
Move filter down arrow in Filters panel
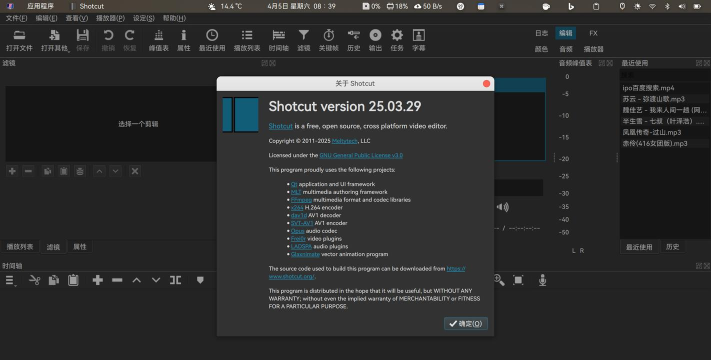coord(116,171)
